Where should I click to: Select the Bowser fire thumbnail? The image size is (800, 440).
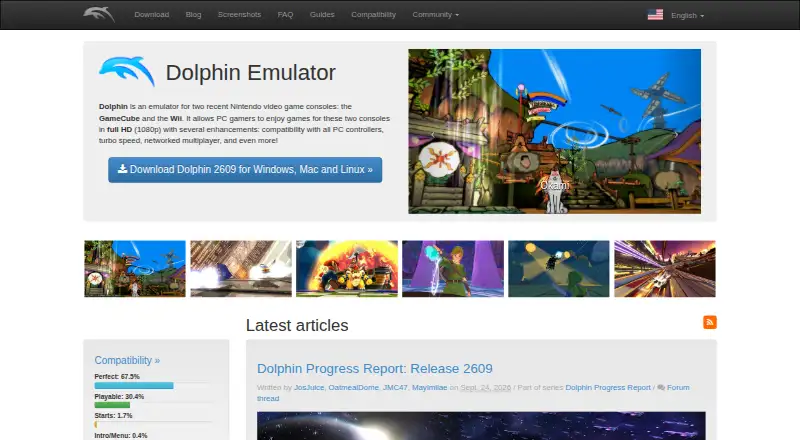pyautogui.click(x=347, y=268)
